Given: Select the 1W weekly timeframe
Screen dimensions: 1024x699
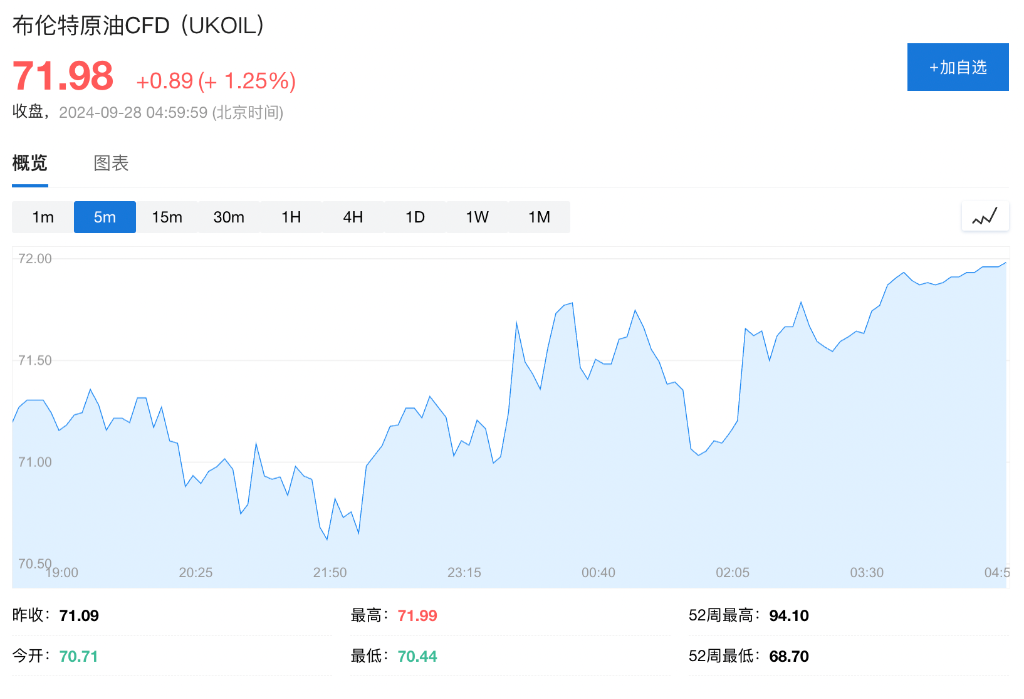Looking at the screenshot, I should click(477, 217).
